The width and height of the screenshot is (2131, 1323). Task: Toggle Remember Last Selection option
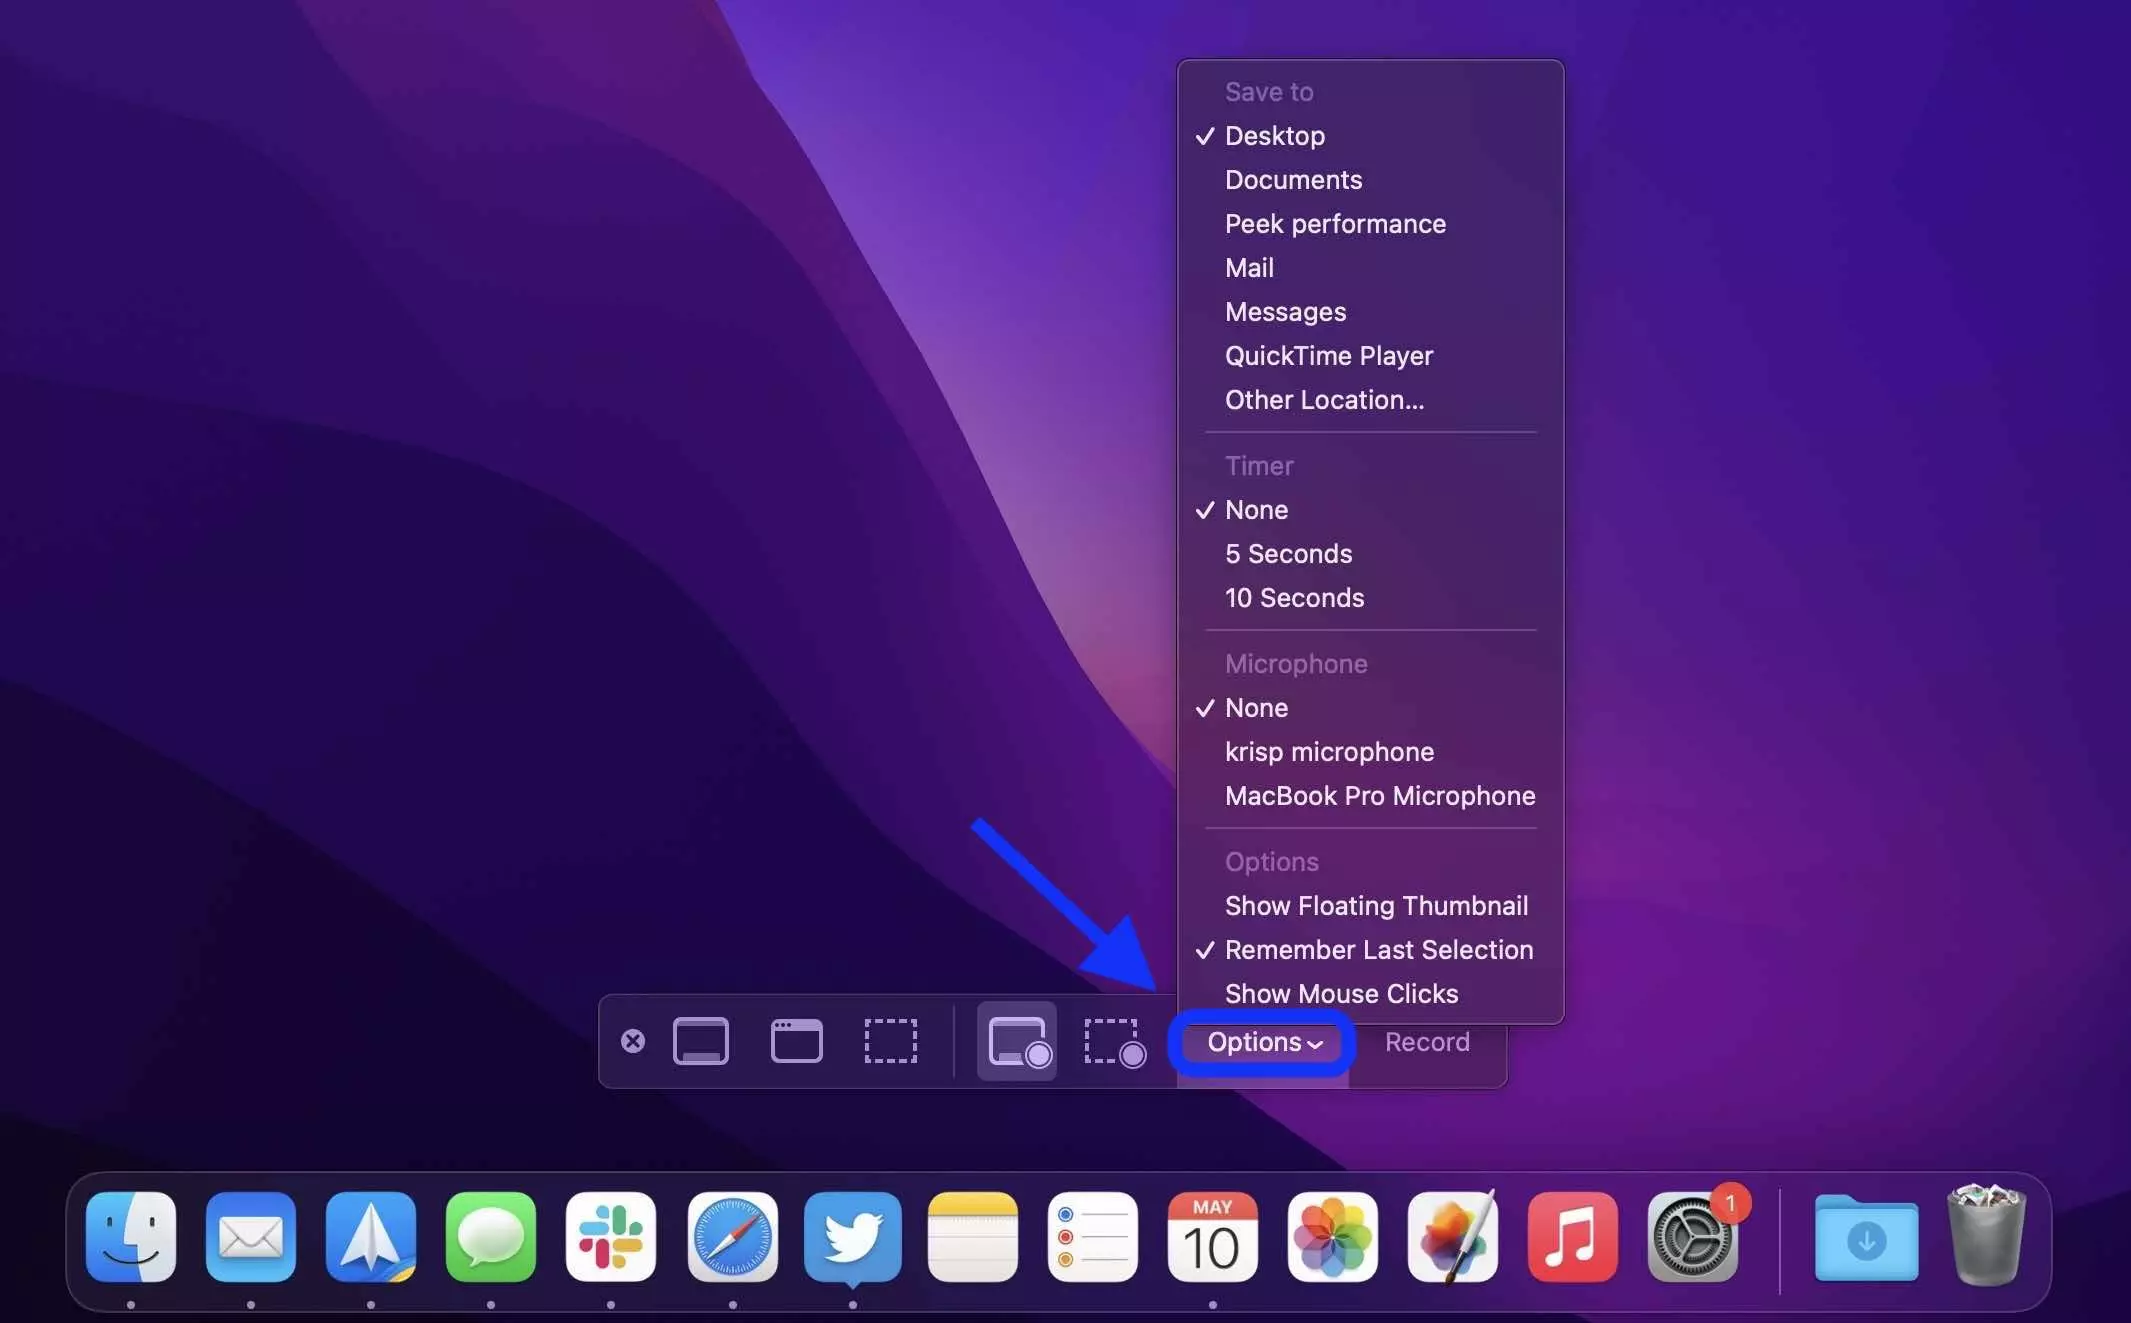tap(1380, 950)
